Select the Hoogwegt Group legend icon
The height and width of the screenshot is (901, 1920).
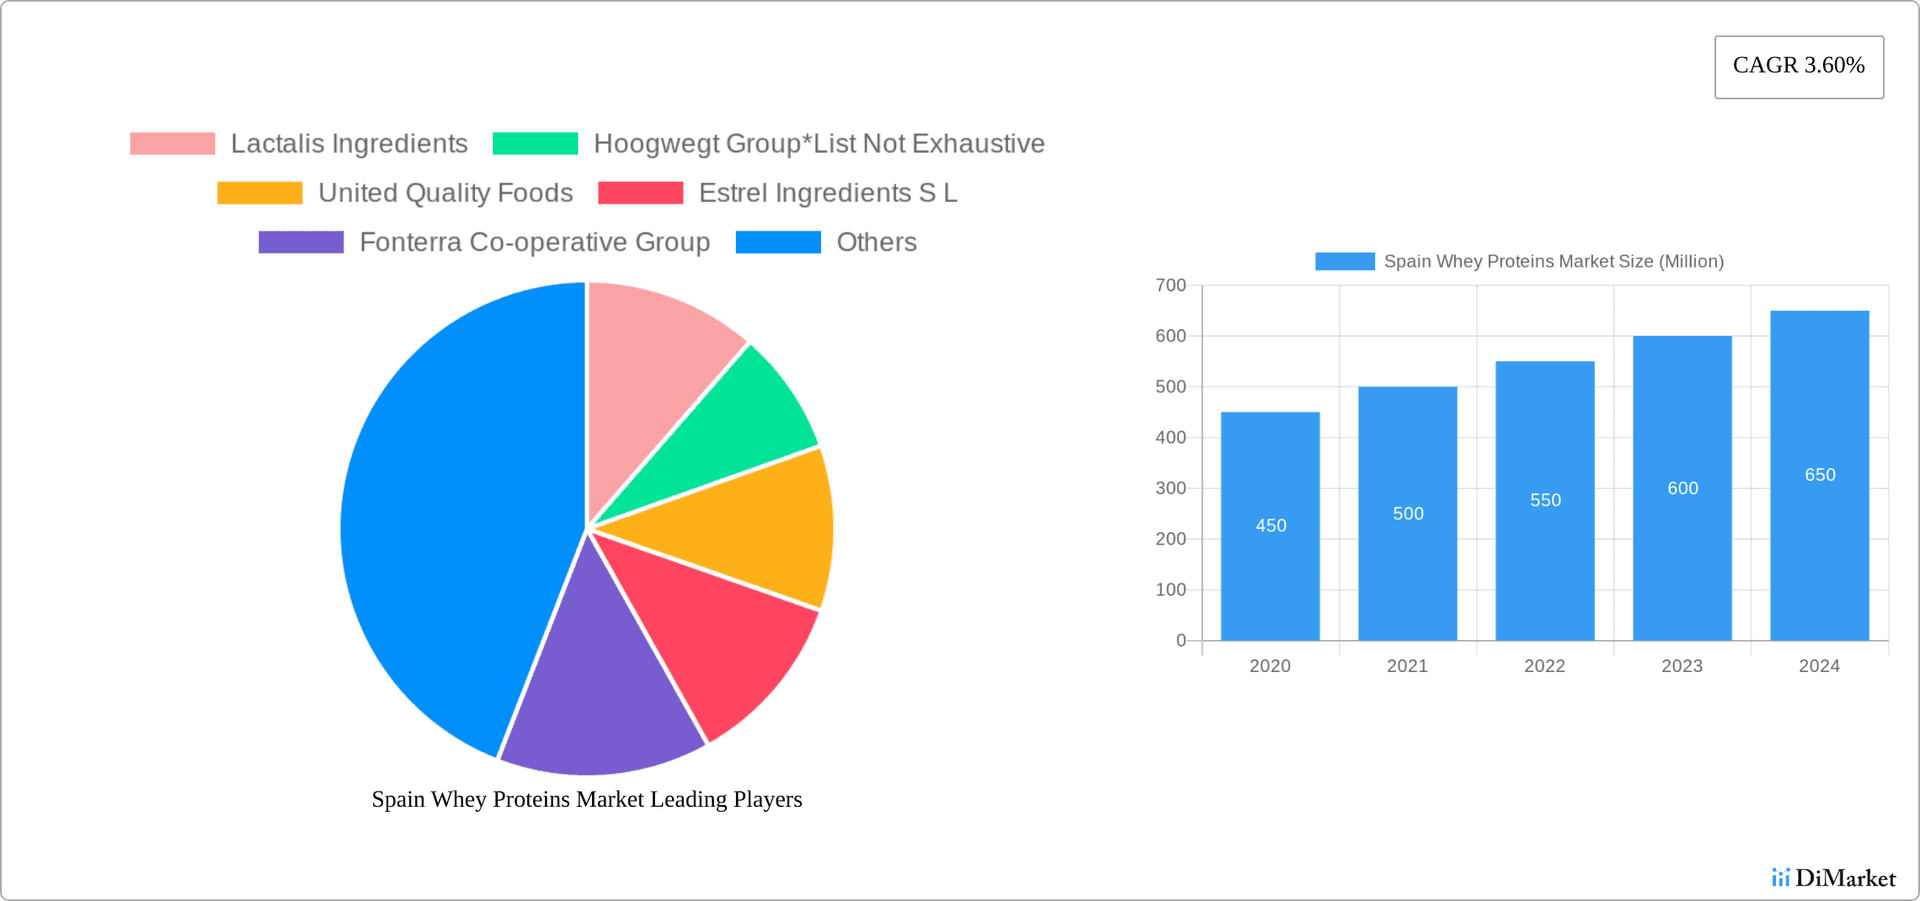535,143
